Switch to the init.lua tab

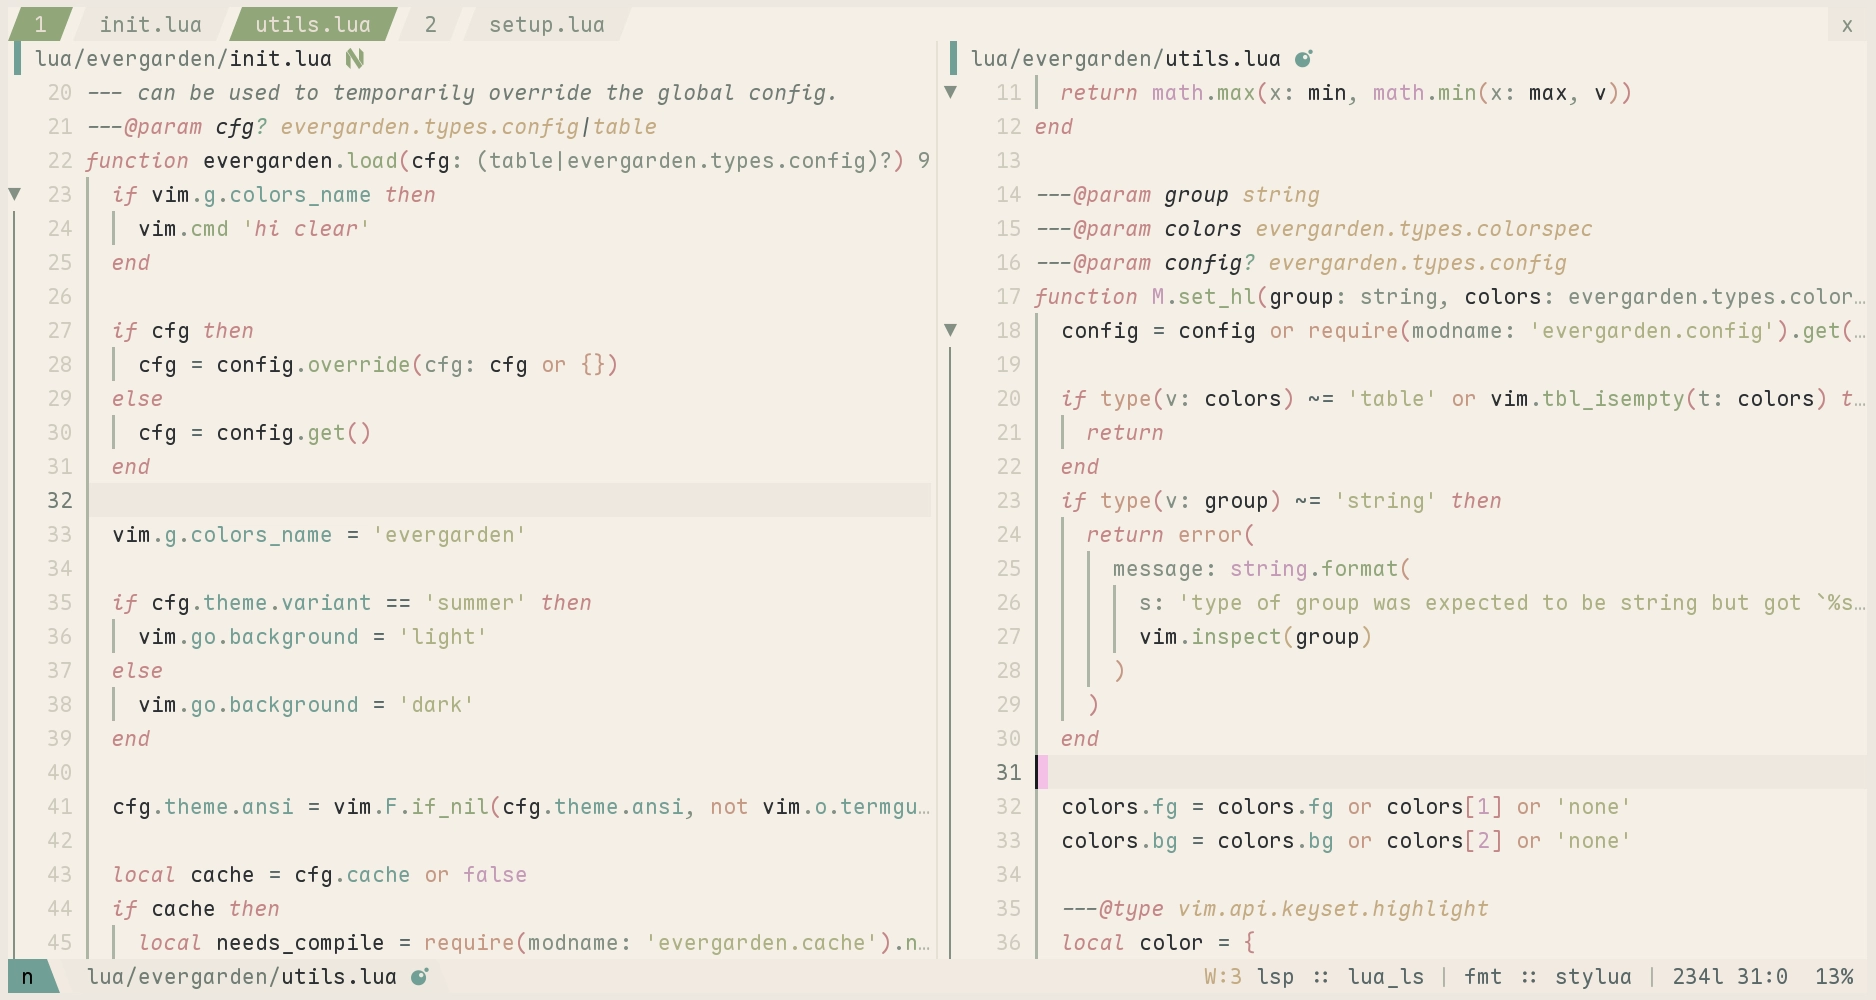tap(150, 25)
